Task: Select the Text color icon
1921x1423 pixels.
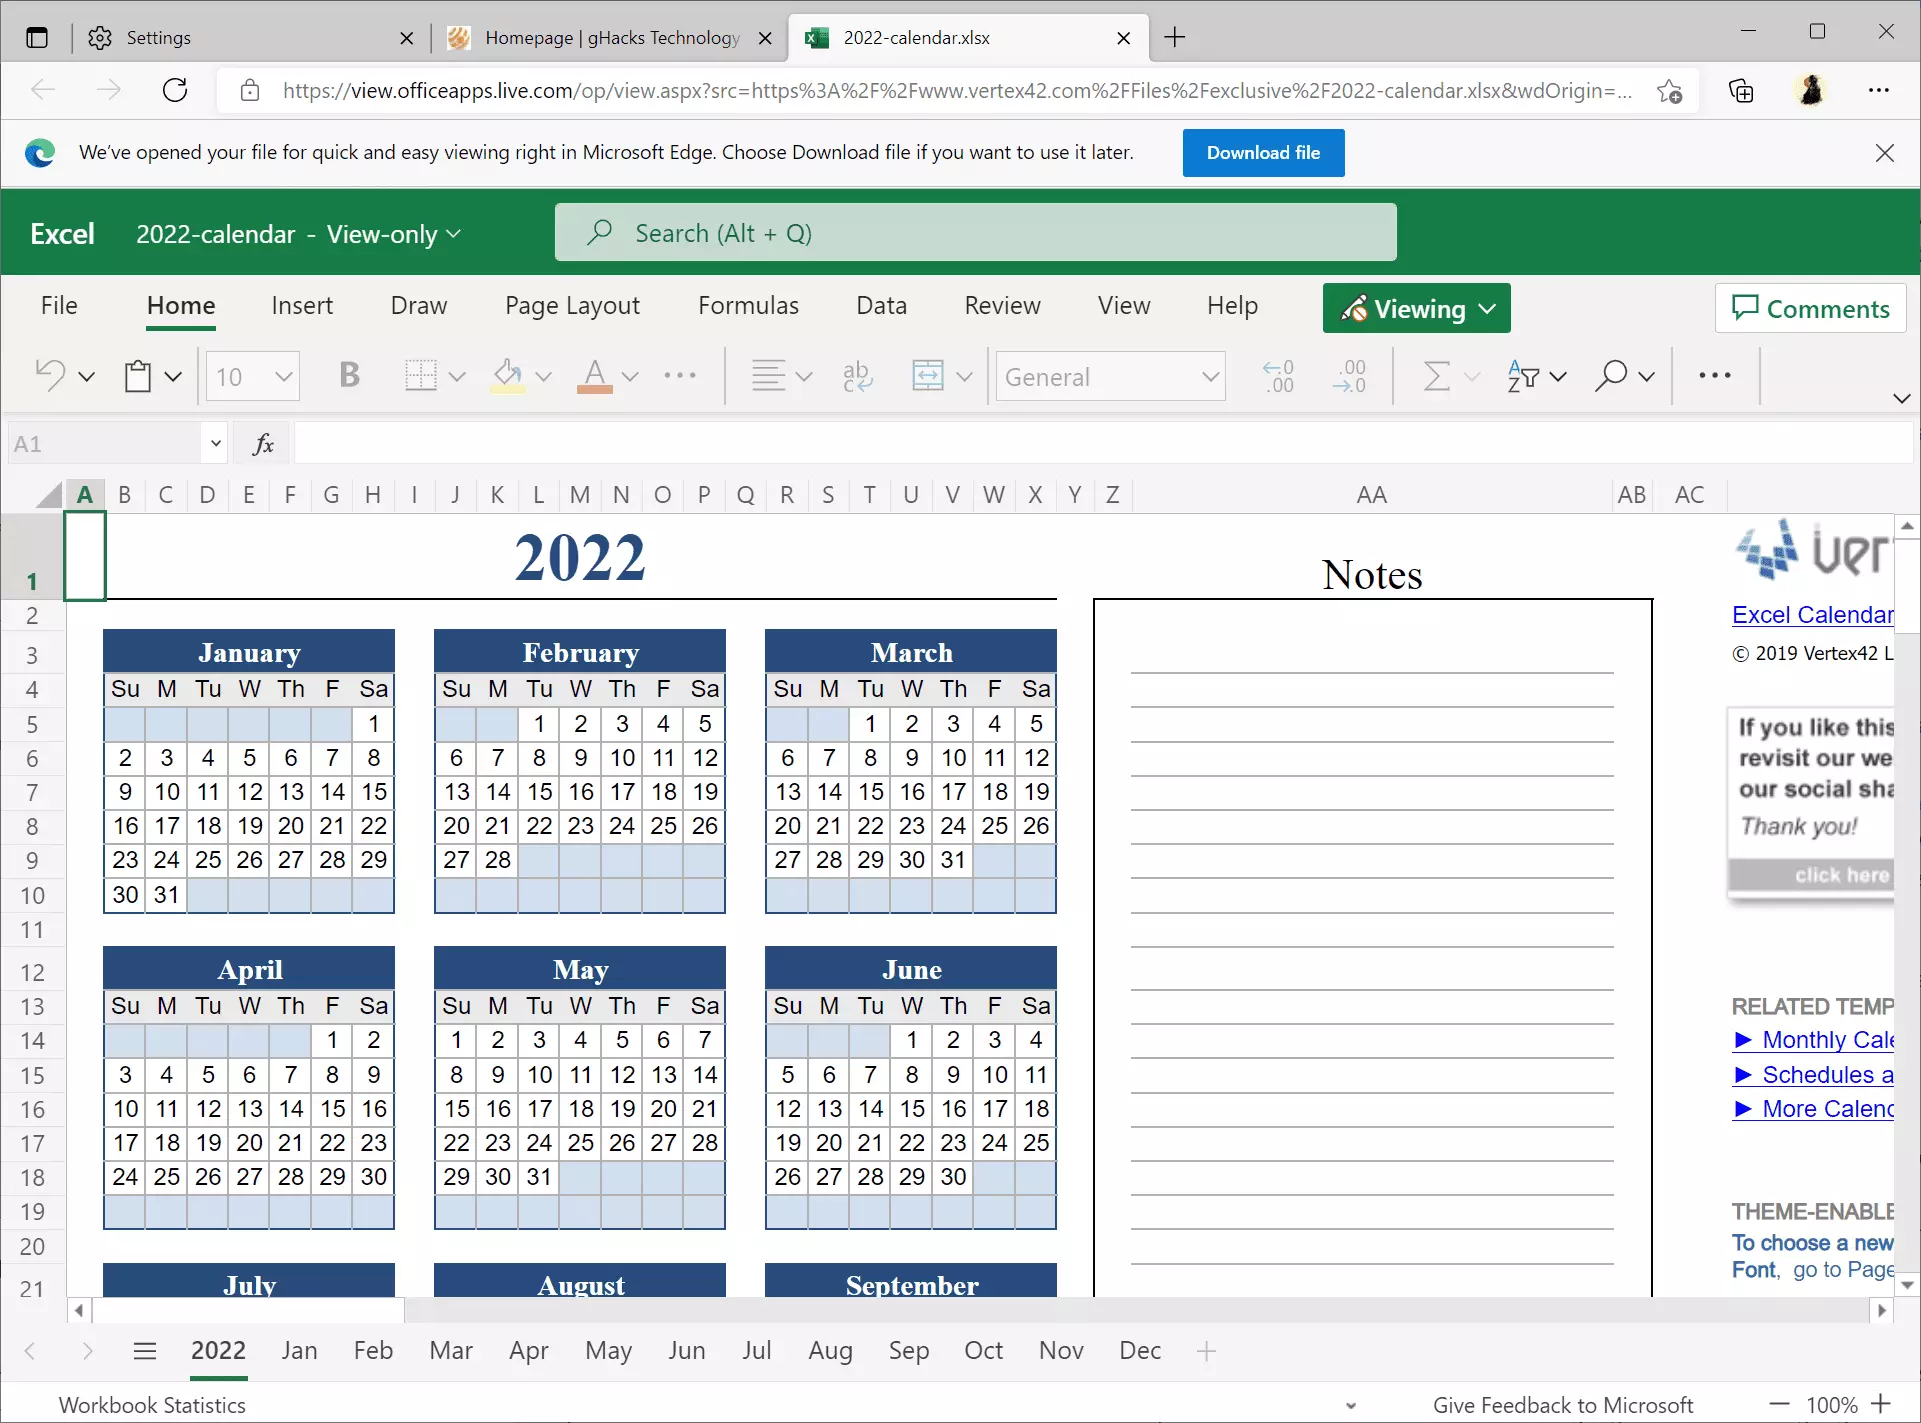Action: 593,377
